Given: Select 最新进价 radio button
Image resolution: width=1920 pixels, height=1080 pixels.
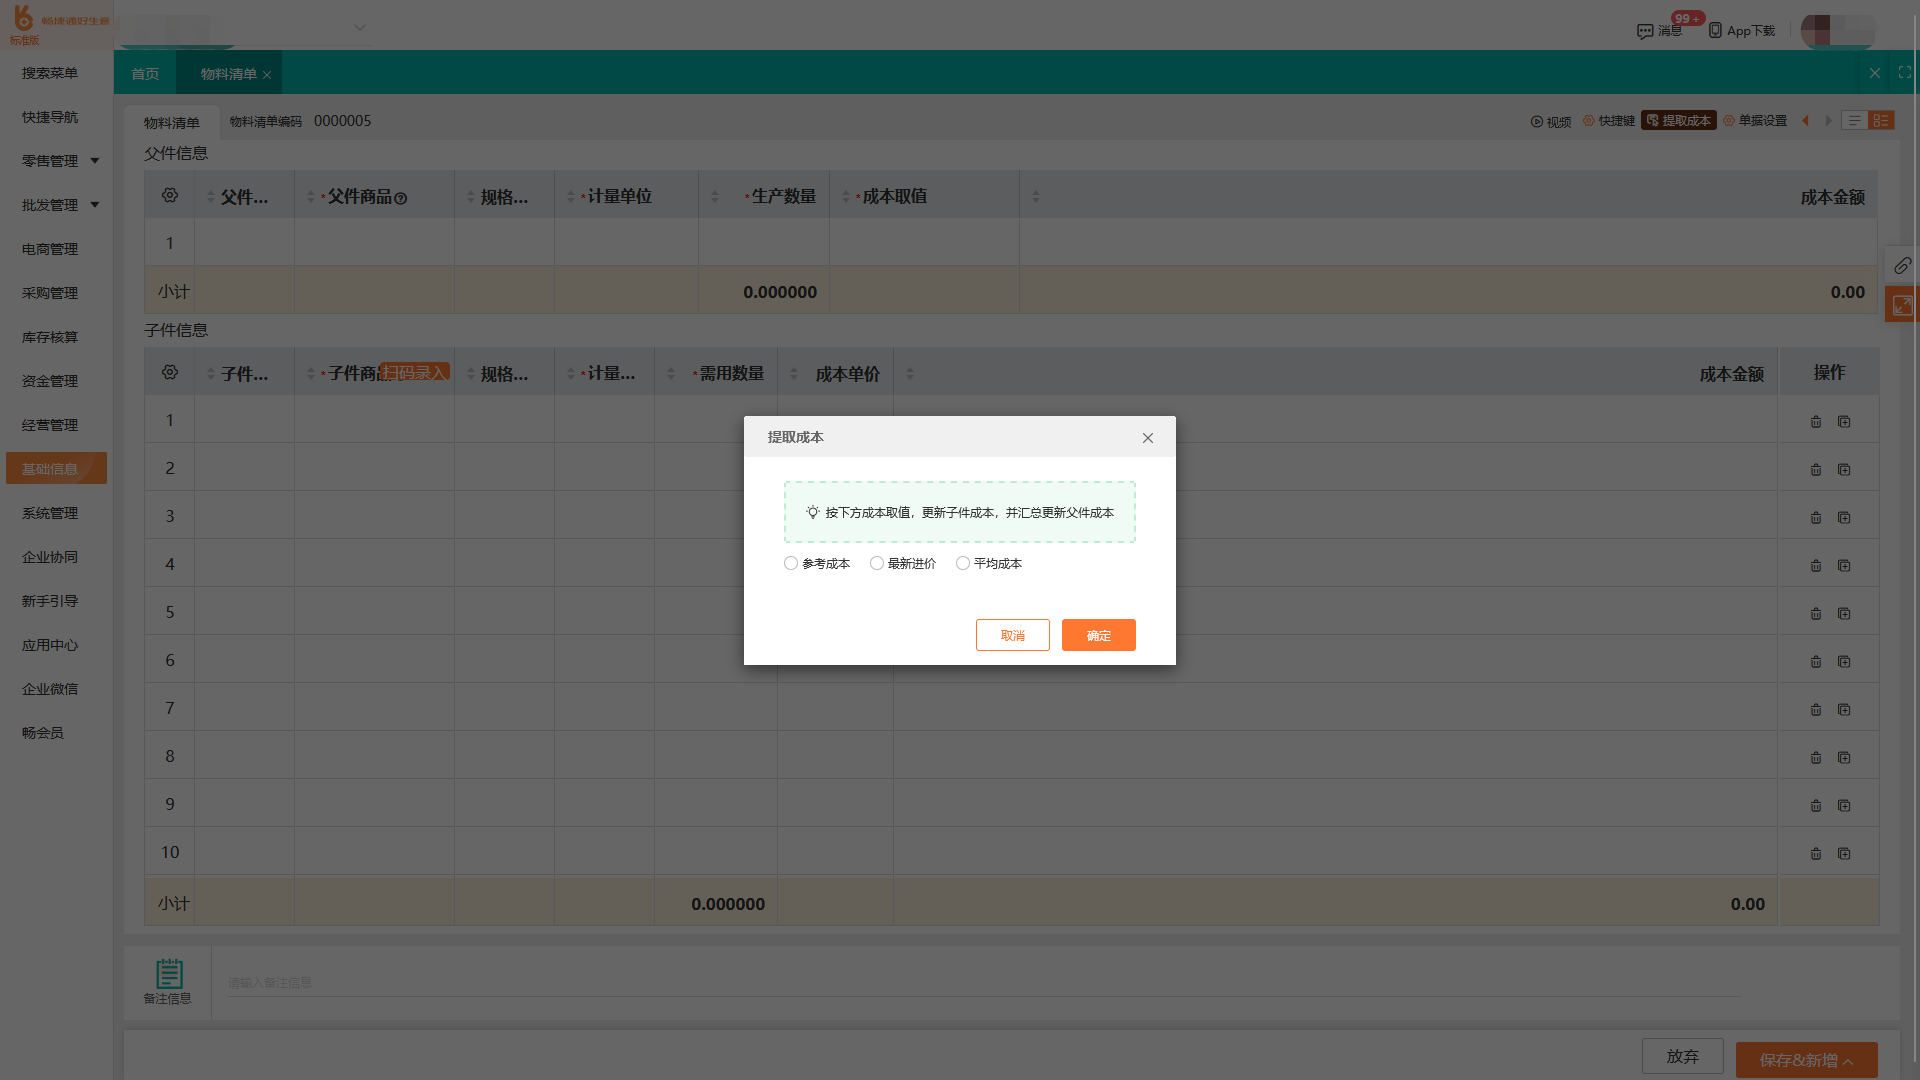Looking at the screenshot, I should (x=876, y=563).
